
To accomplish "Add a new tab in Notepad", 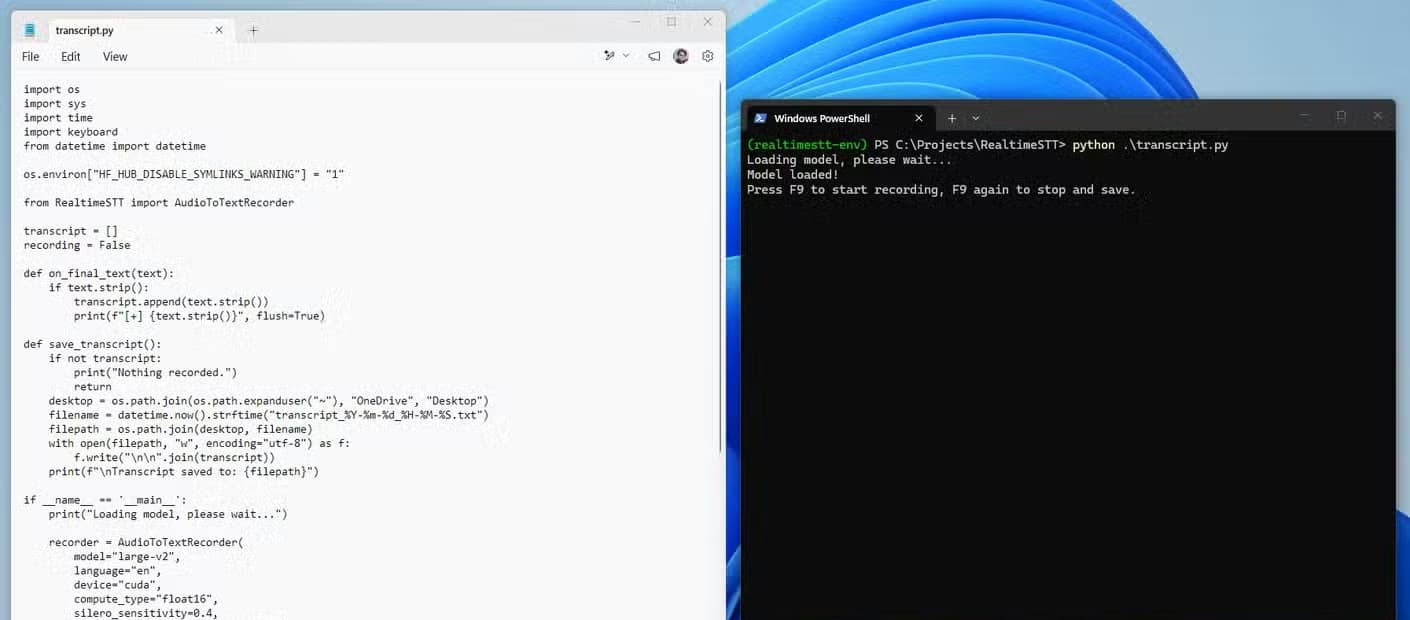I will [253, 30].
